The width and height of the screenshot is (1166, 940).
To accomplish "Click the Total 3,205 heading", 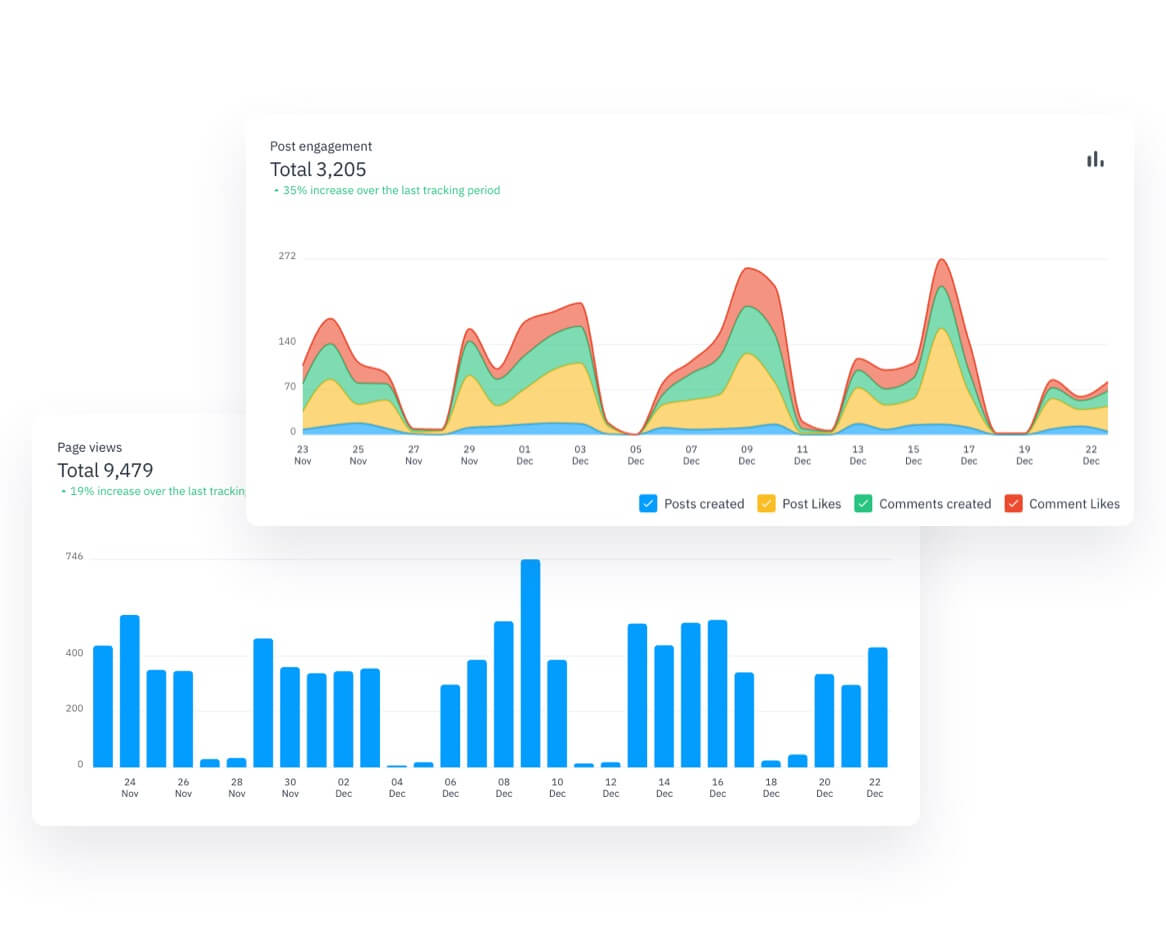I will coord(318,170).
